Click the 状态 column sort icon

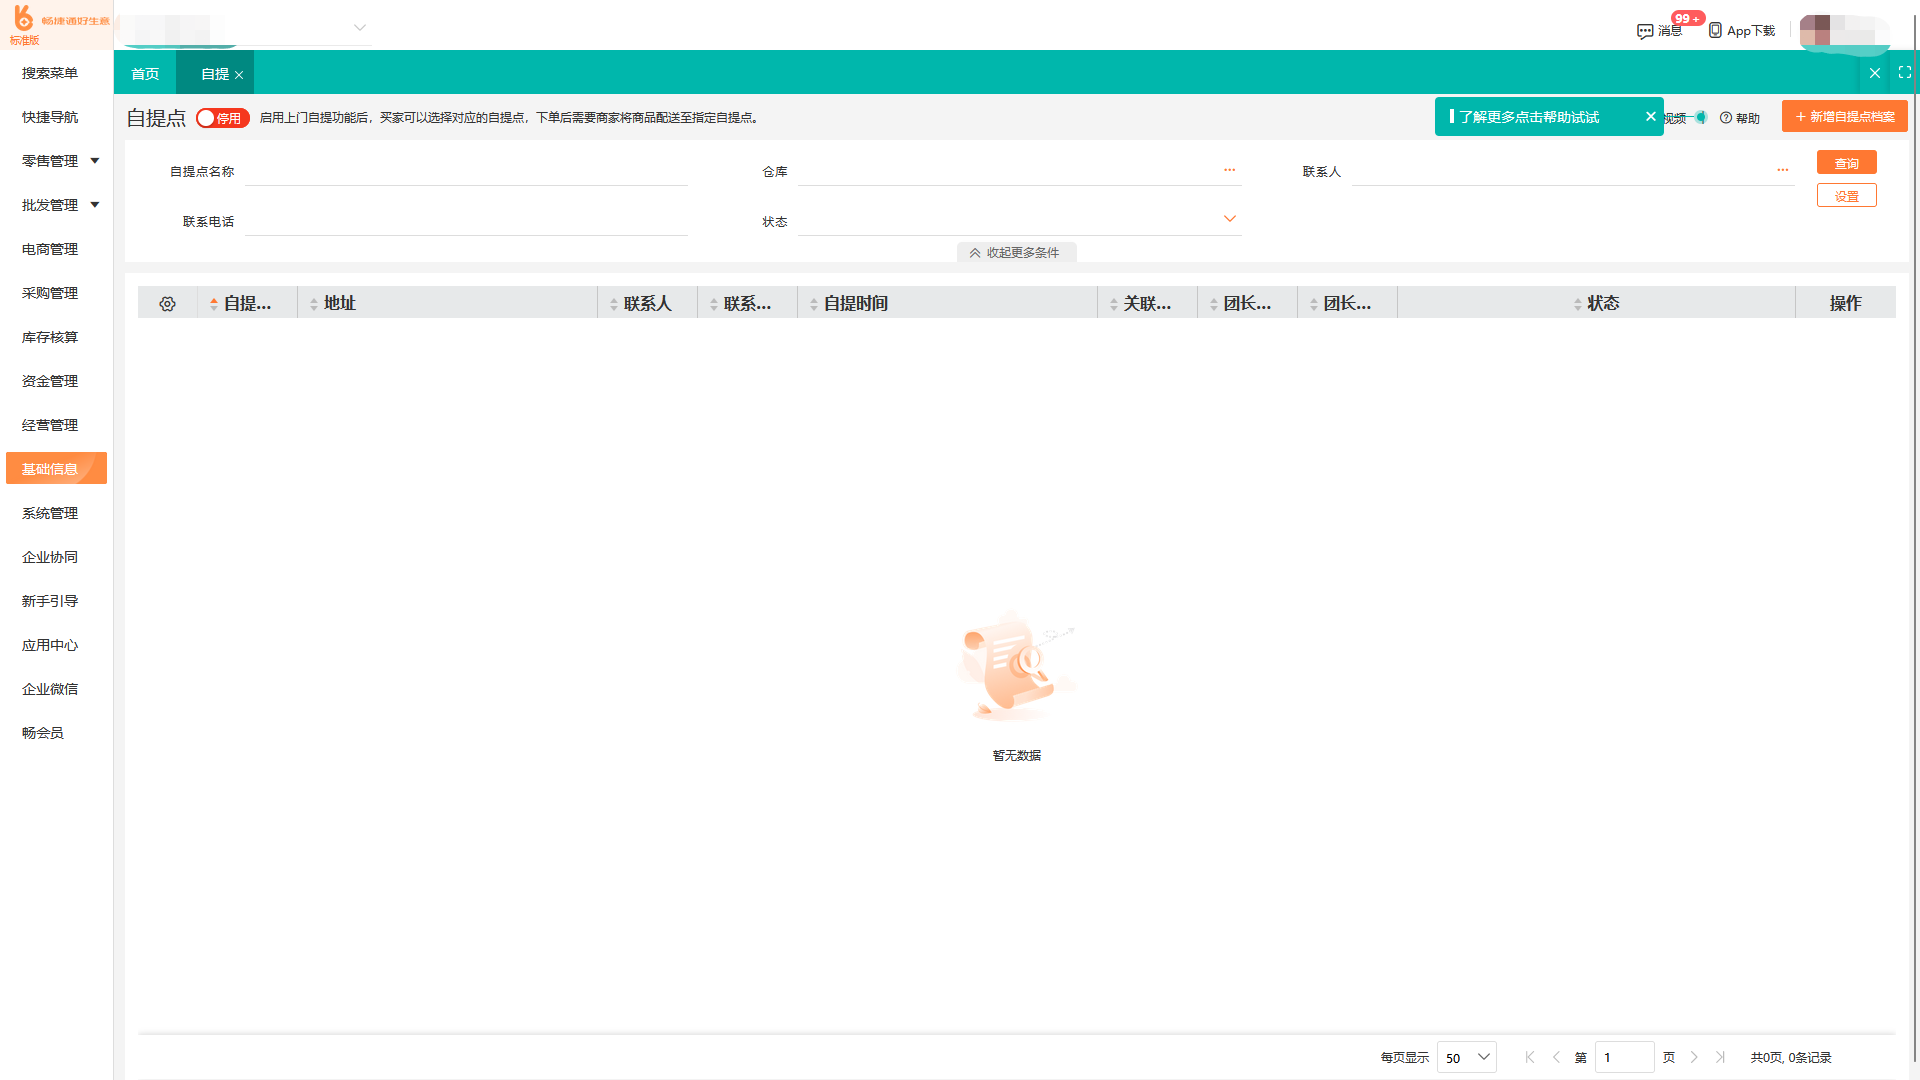1577,303
